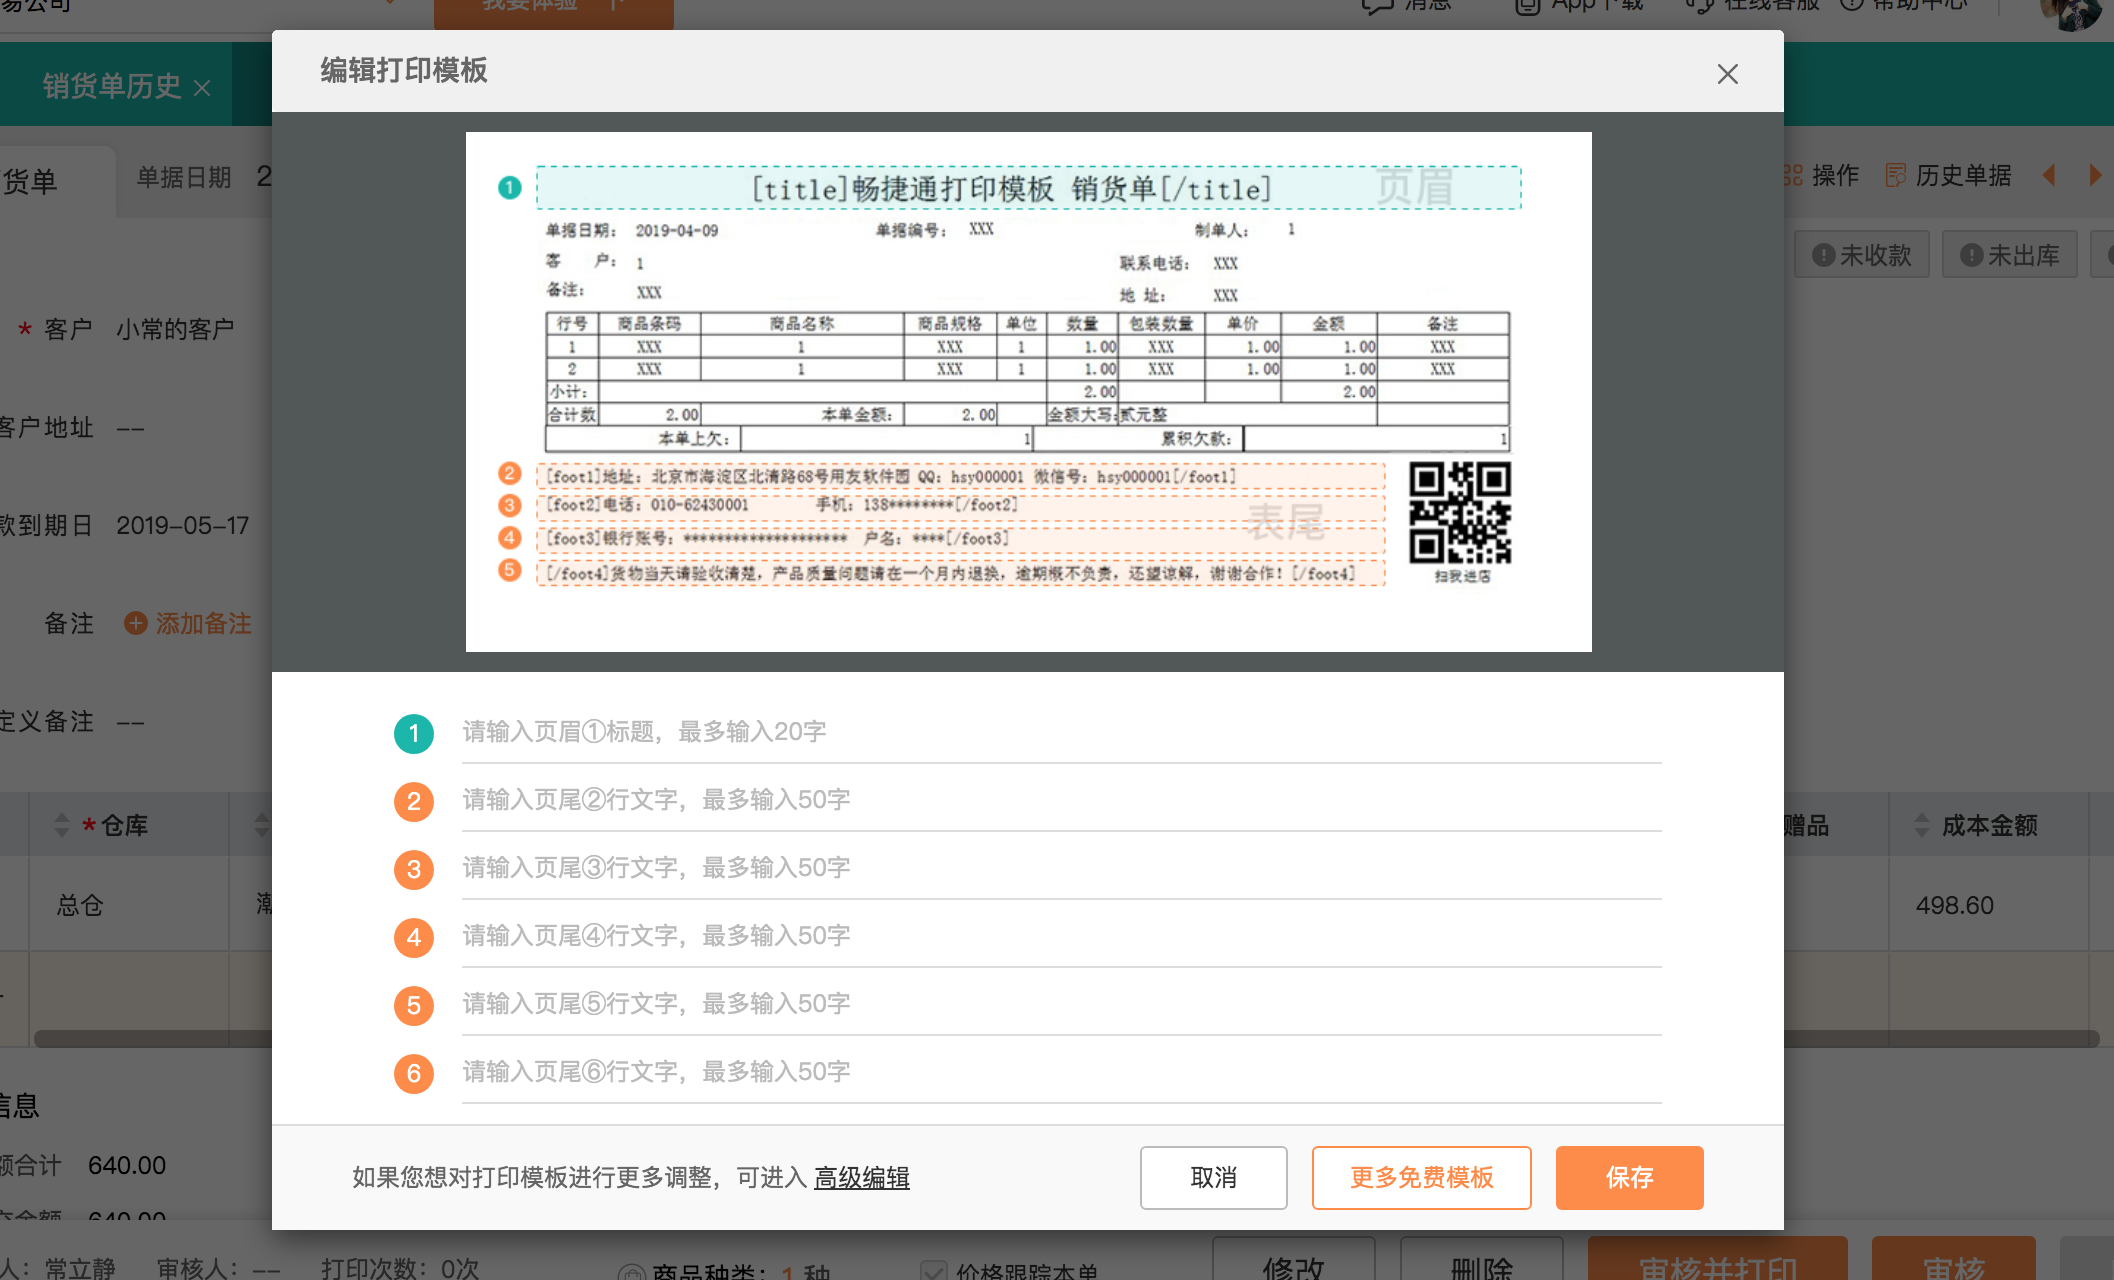Click the close button on the dialog

pos(1727,74)
